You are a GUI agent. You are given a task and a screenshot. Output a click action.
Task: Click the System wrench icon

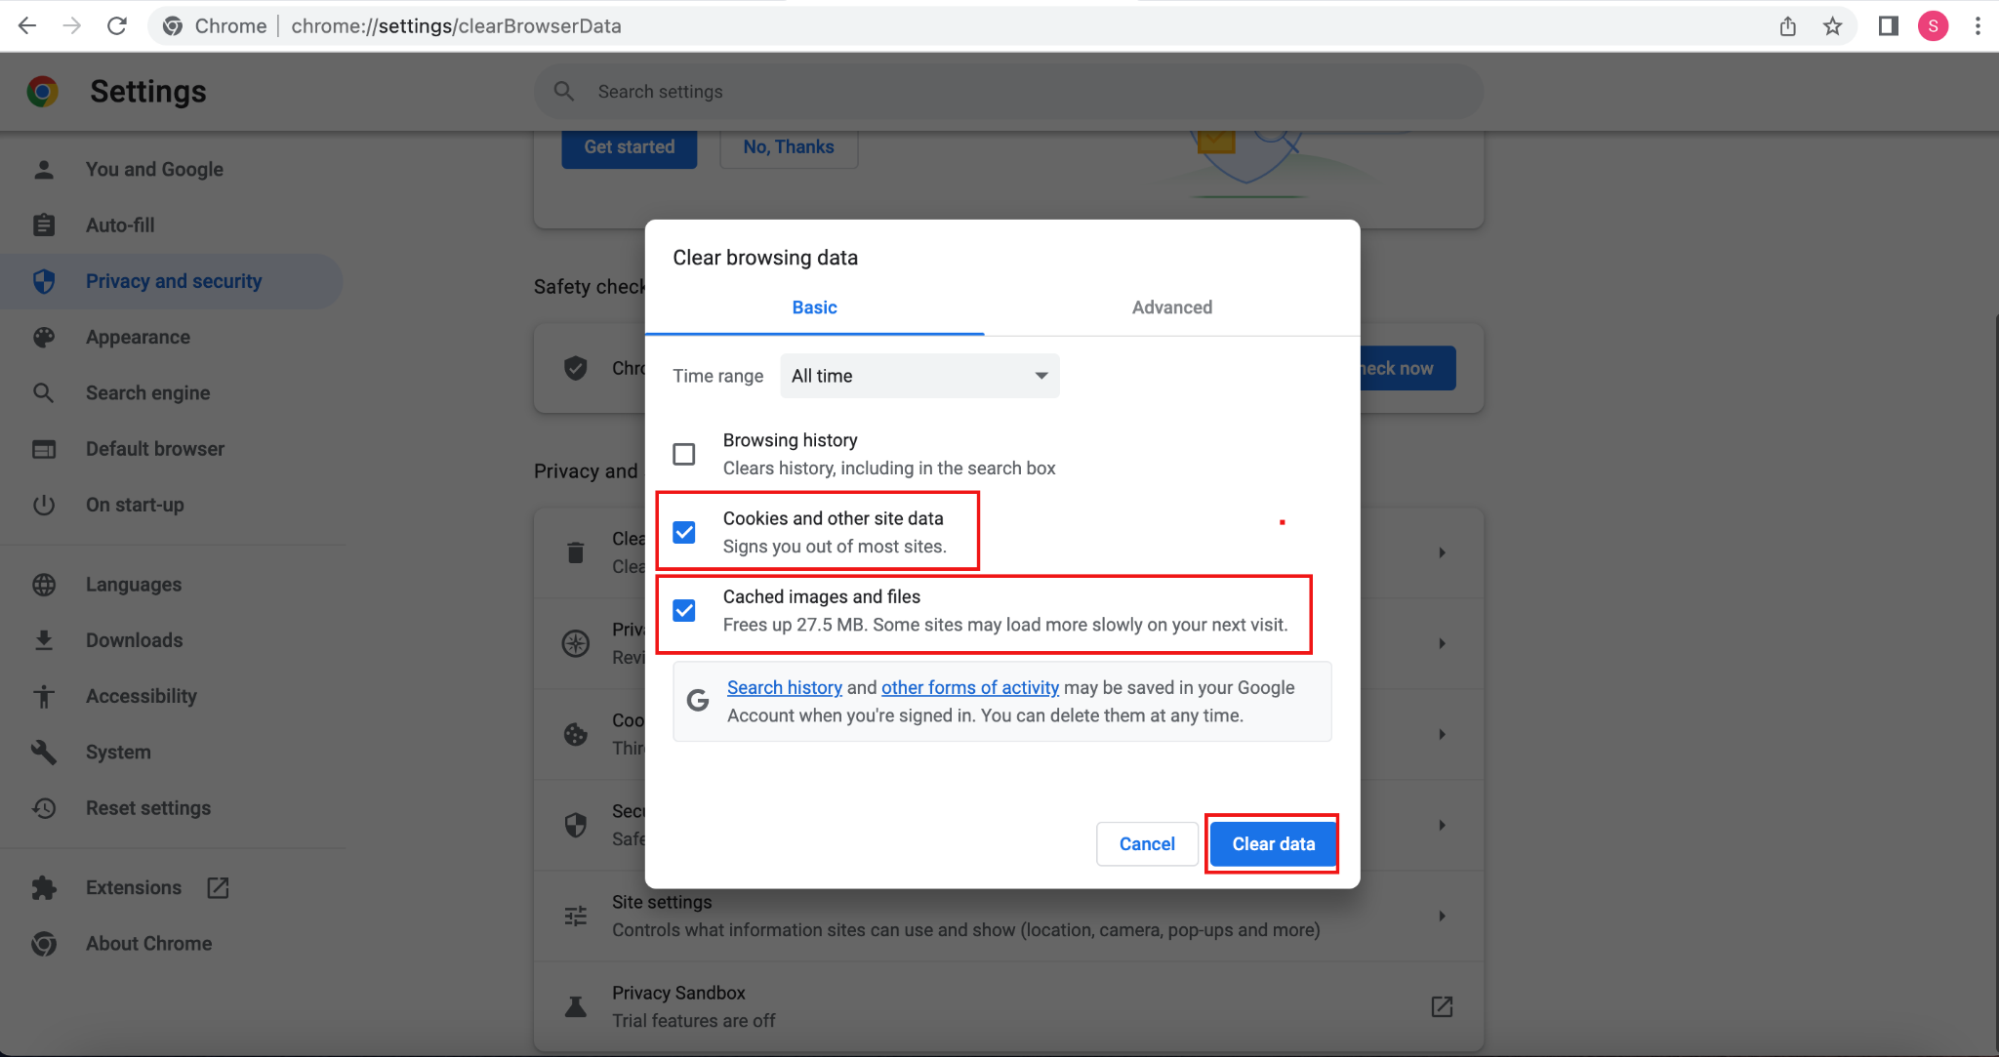pyautogui.click(x=45, y=751)
